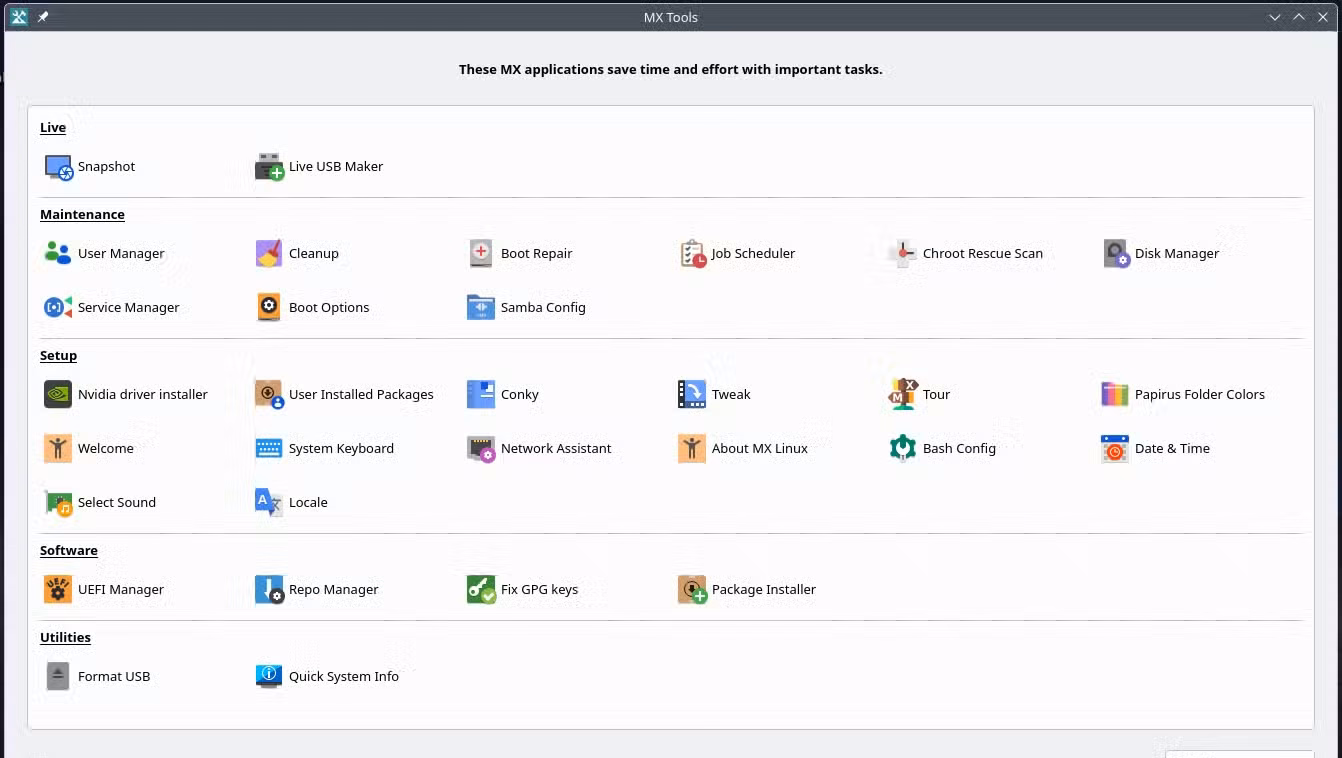Screen dimensions: 1342x758
Task: Open Repo Manager icon
Action: click(x=270, y=590)
